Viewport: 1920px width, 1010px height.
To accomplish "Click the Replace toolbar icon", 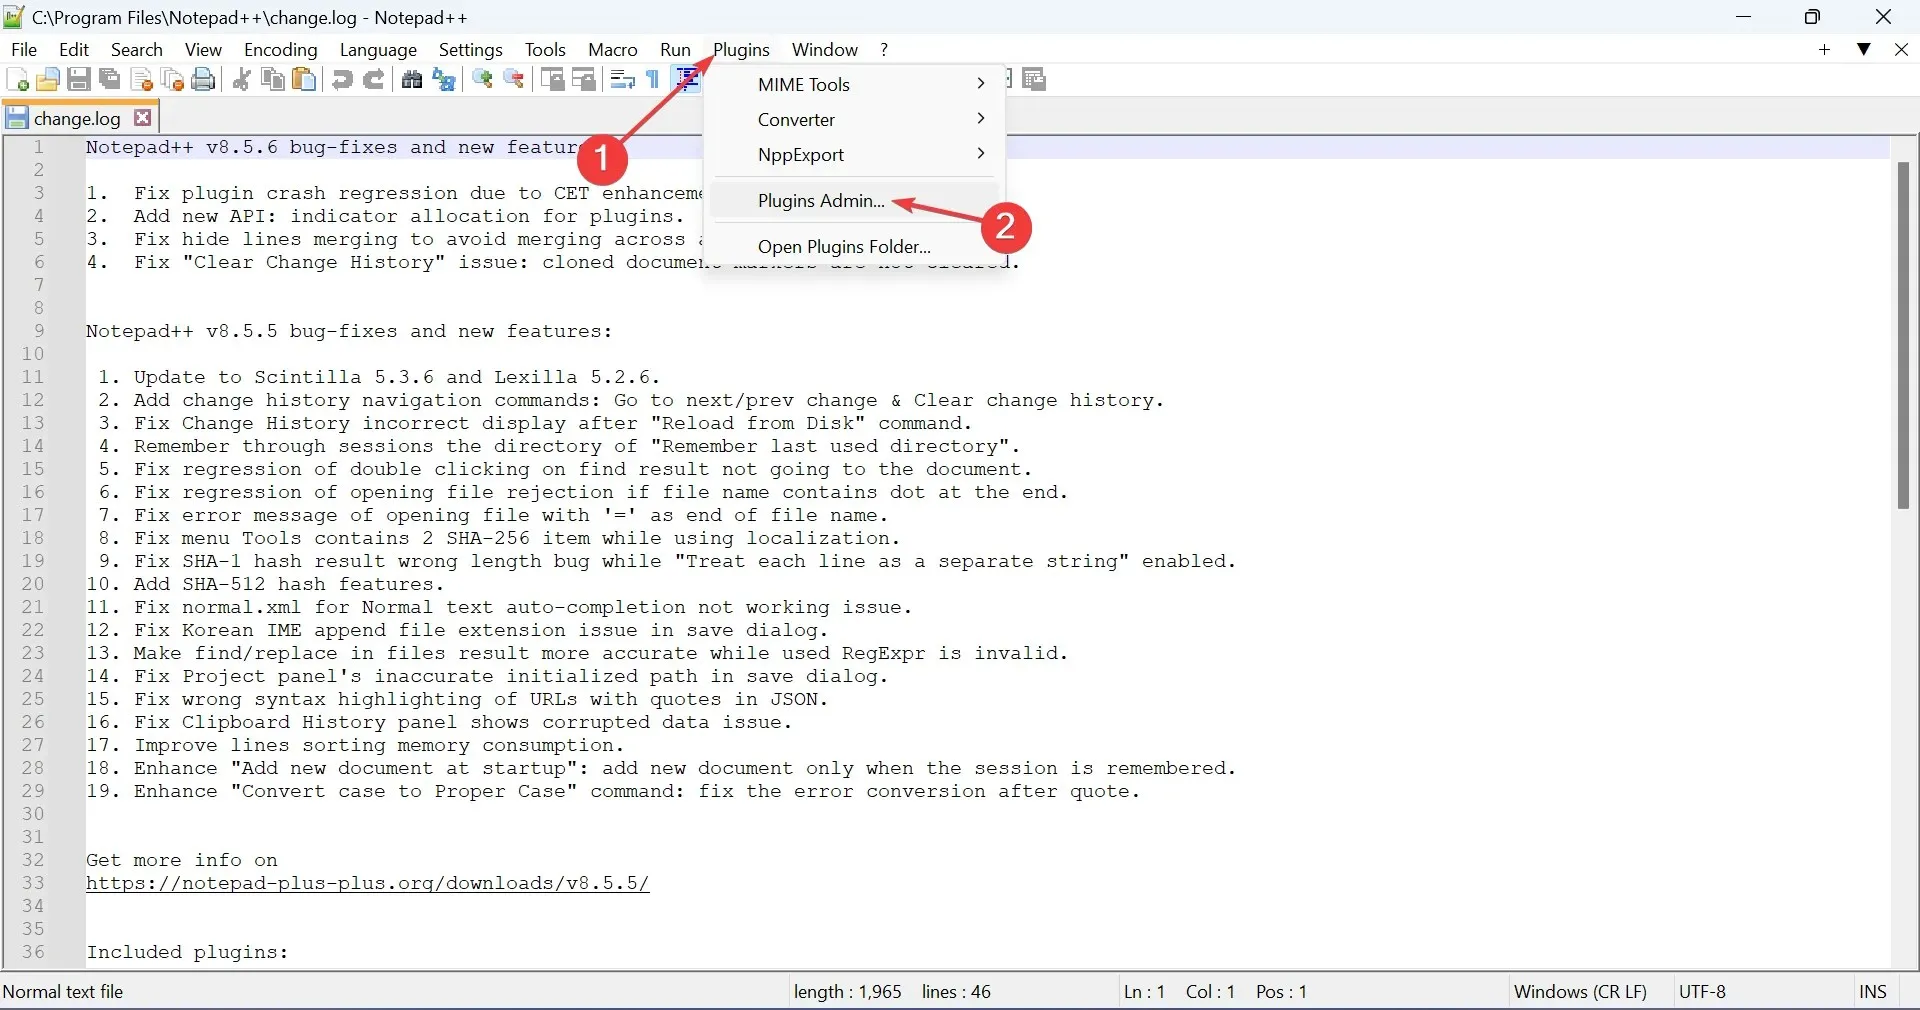I will (x=444, y=80).
